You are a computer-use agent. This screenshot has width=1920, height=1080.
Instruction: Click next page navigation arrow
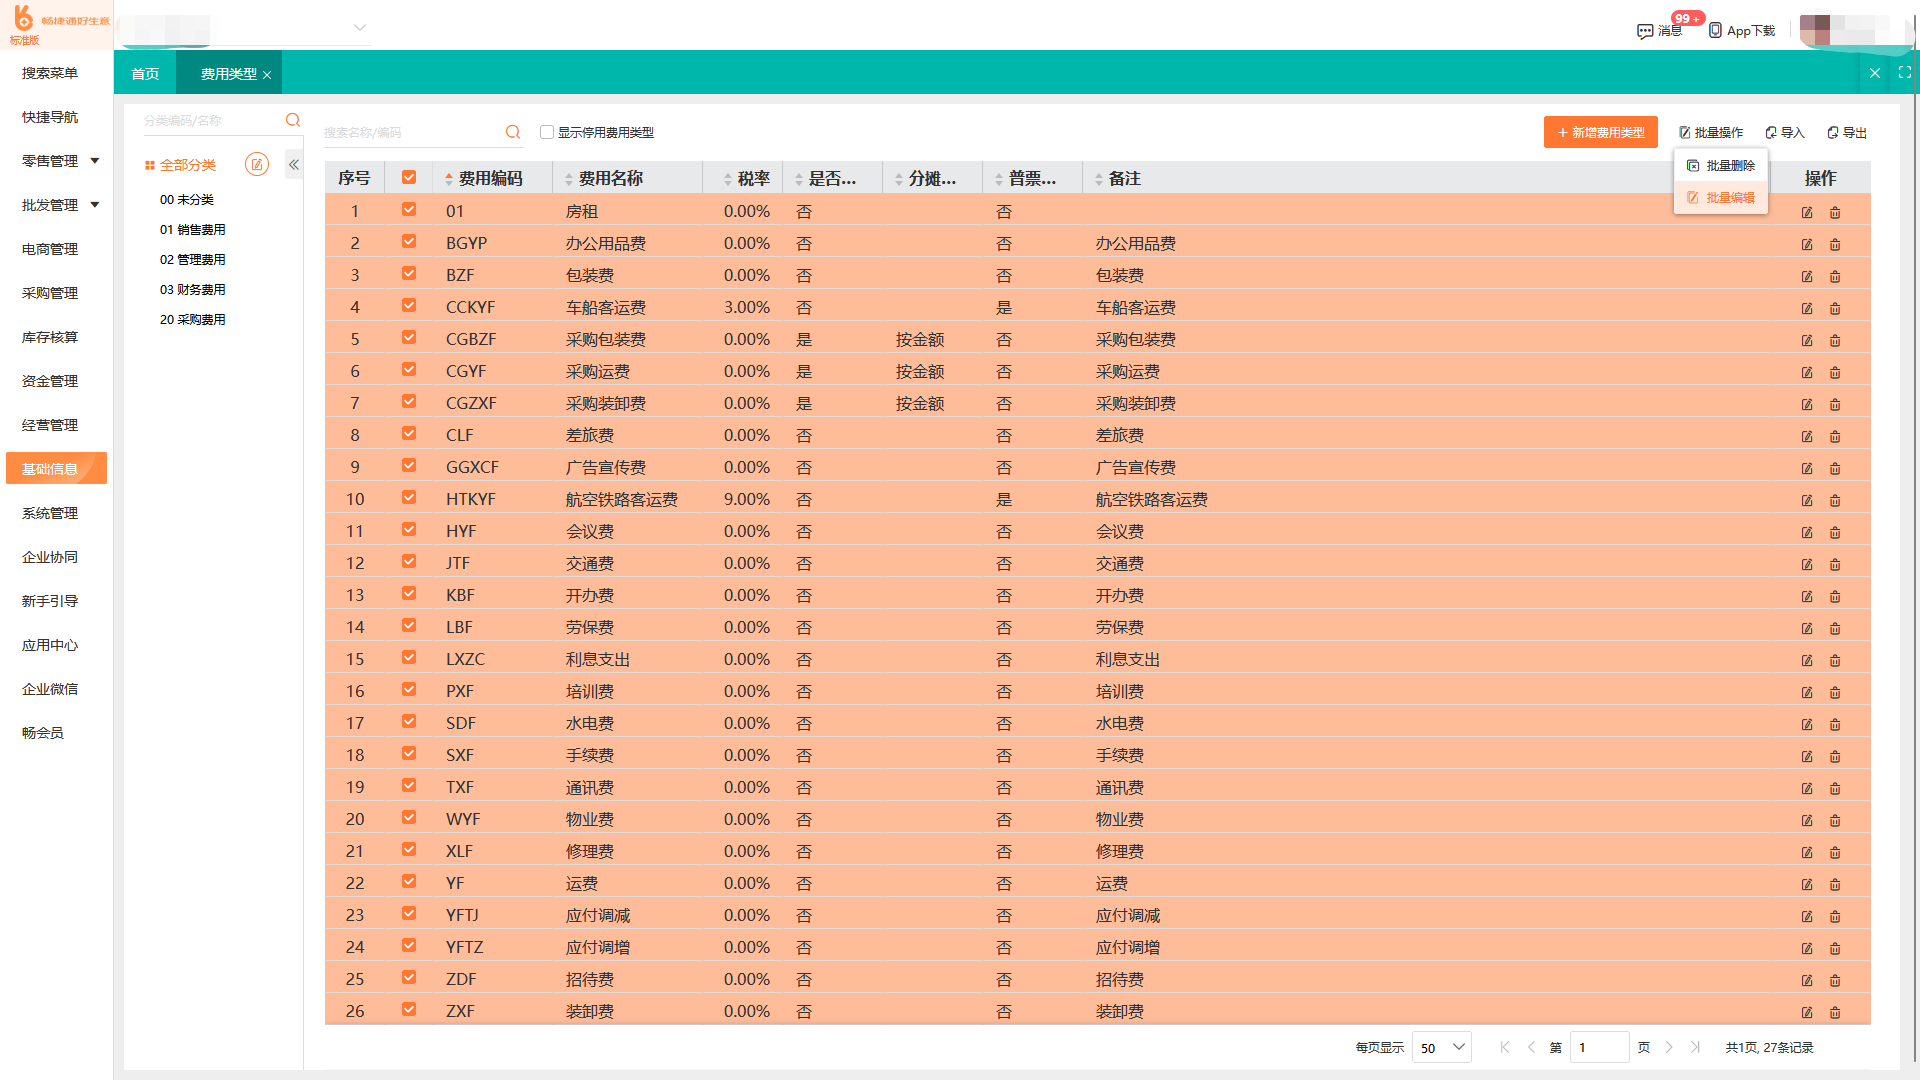pyautogui.click(x=1665, y=1047)
